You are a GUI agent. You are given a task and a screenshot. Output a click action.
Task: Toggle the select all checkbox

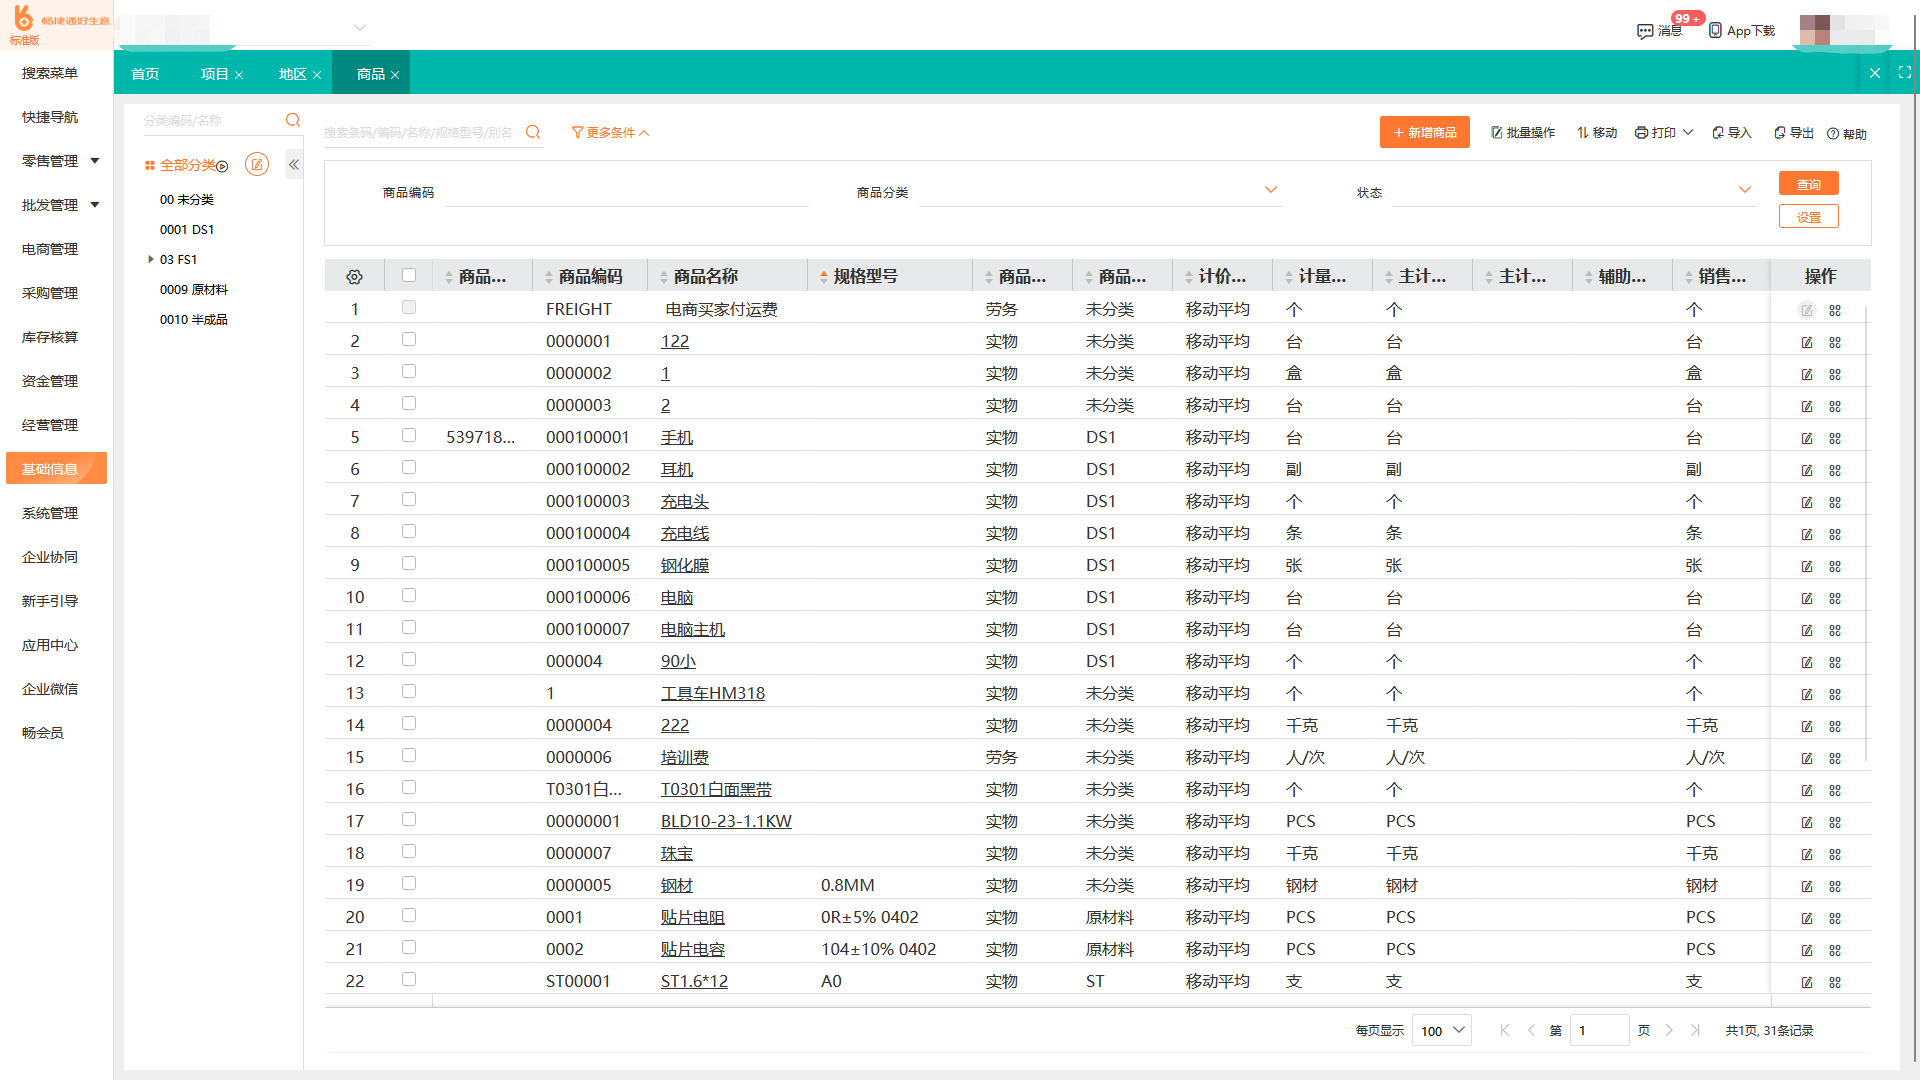(x=410, y=274)
